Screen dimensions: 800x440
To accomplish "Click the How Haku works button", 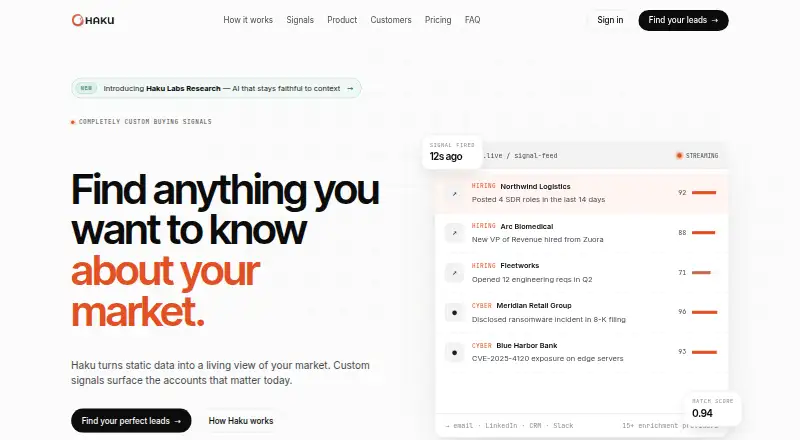I will pyautogui.click(x=241, y=421).
